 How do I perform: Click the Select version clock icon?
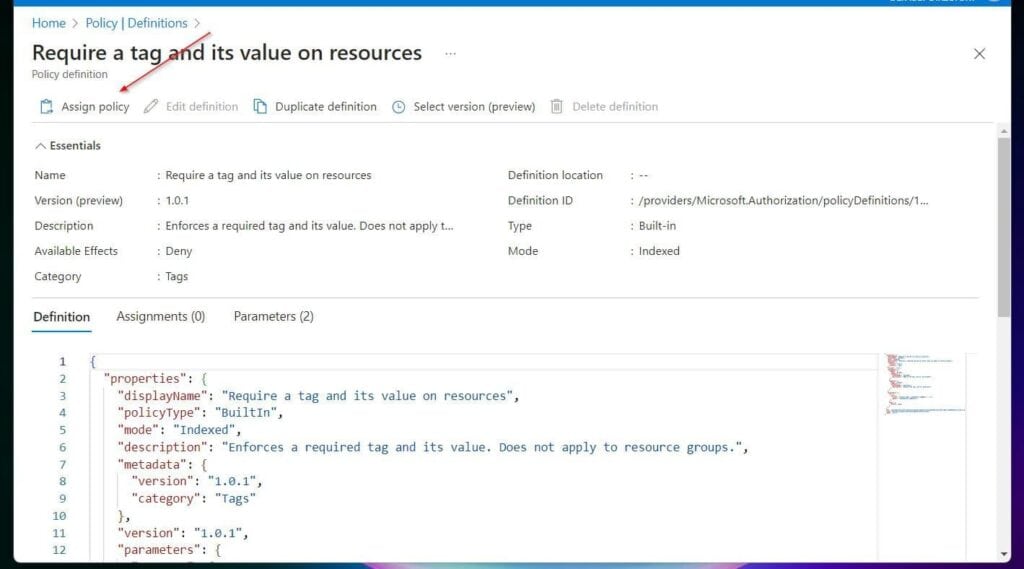pyautogui.click(x=398, y=106)
